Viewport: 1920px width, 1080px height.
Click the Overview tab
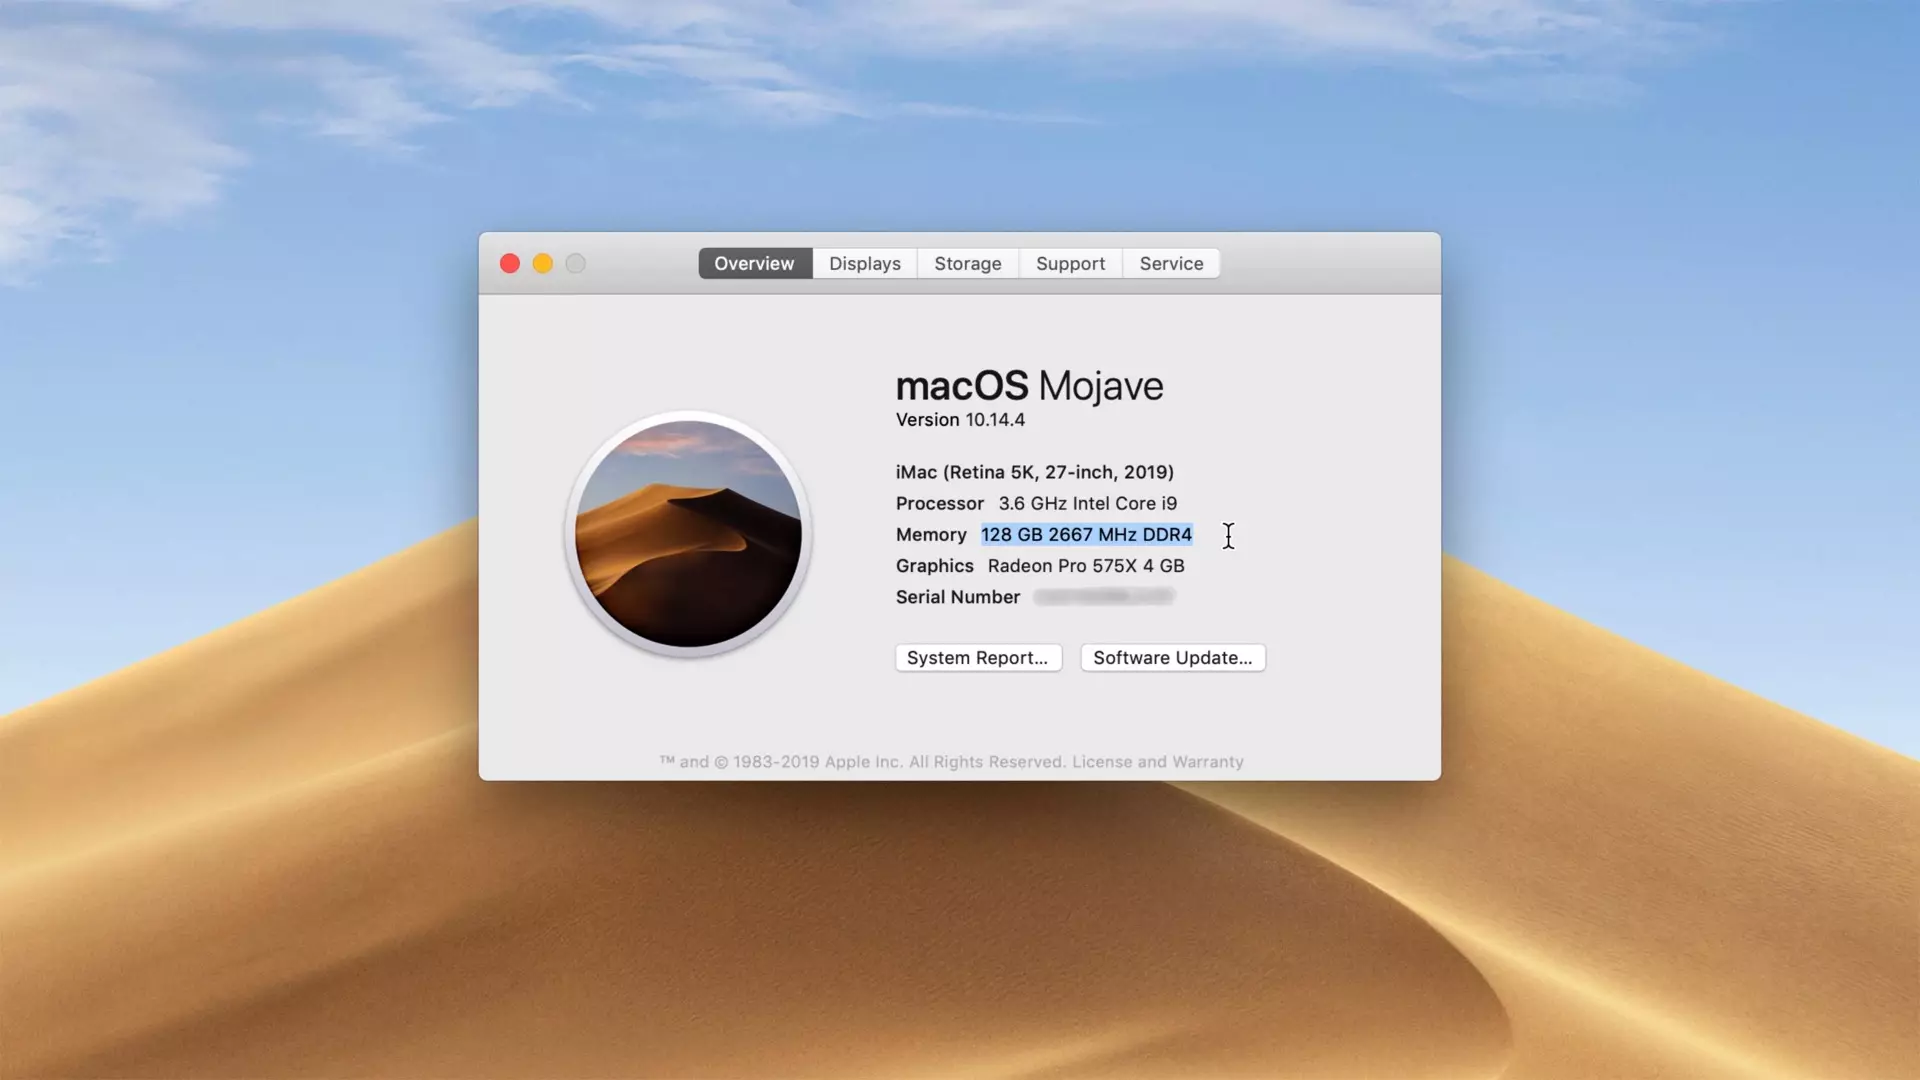click(x=754, y=262)
